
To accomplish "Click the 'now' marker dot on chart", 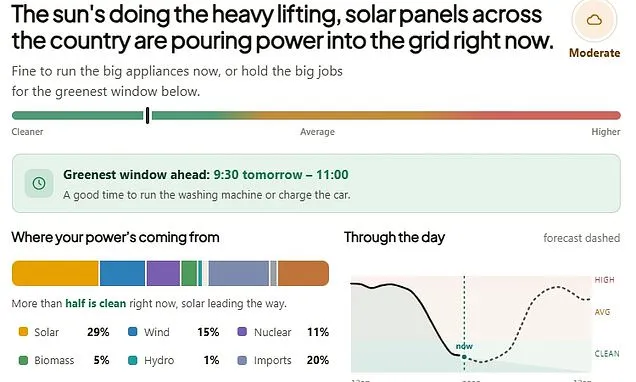I will [x=464, y=357].
